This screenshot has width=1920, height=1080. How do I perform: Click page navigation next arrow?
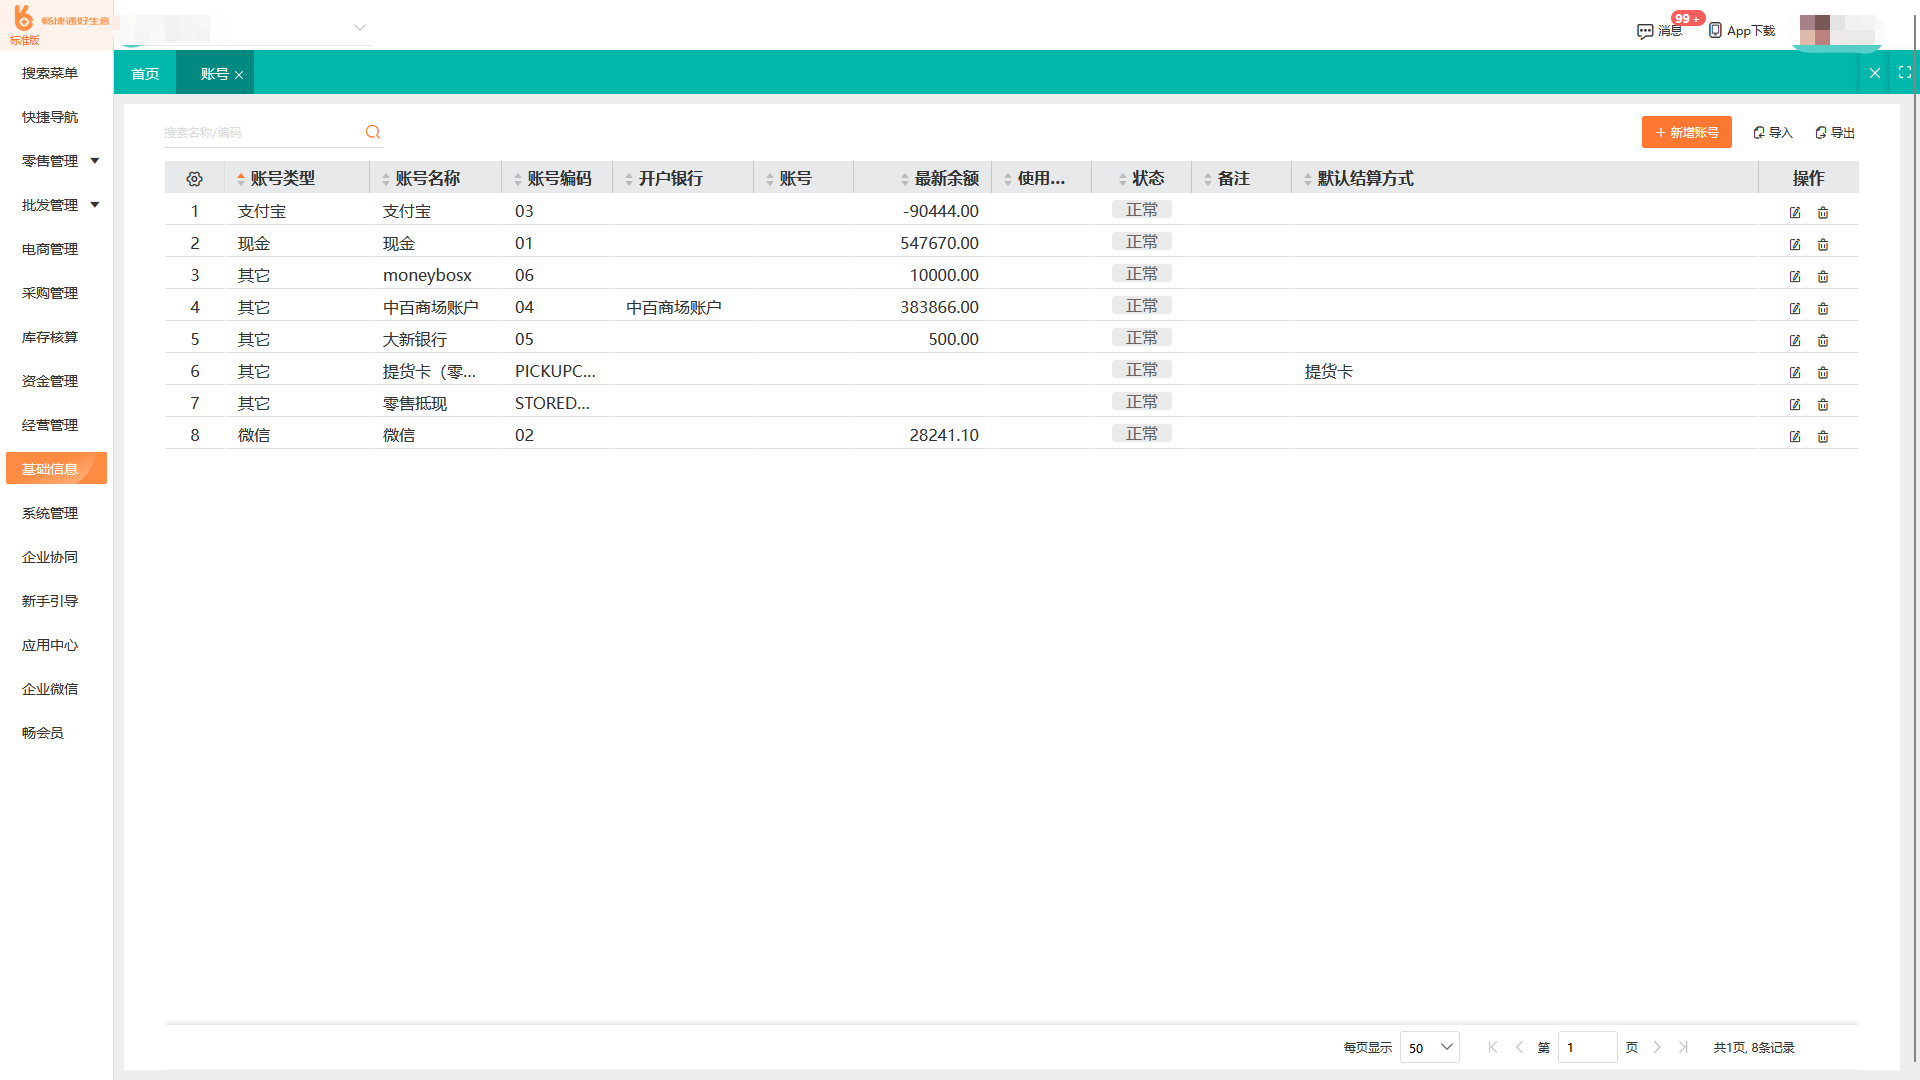tap(1658, 1047)
